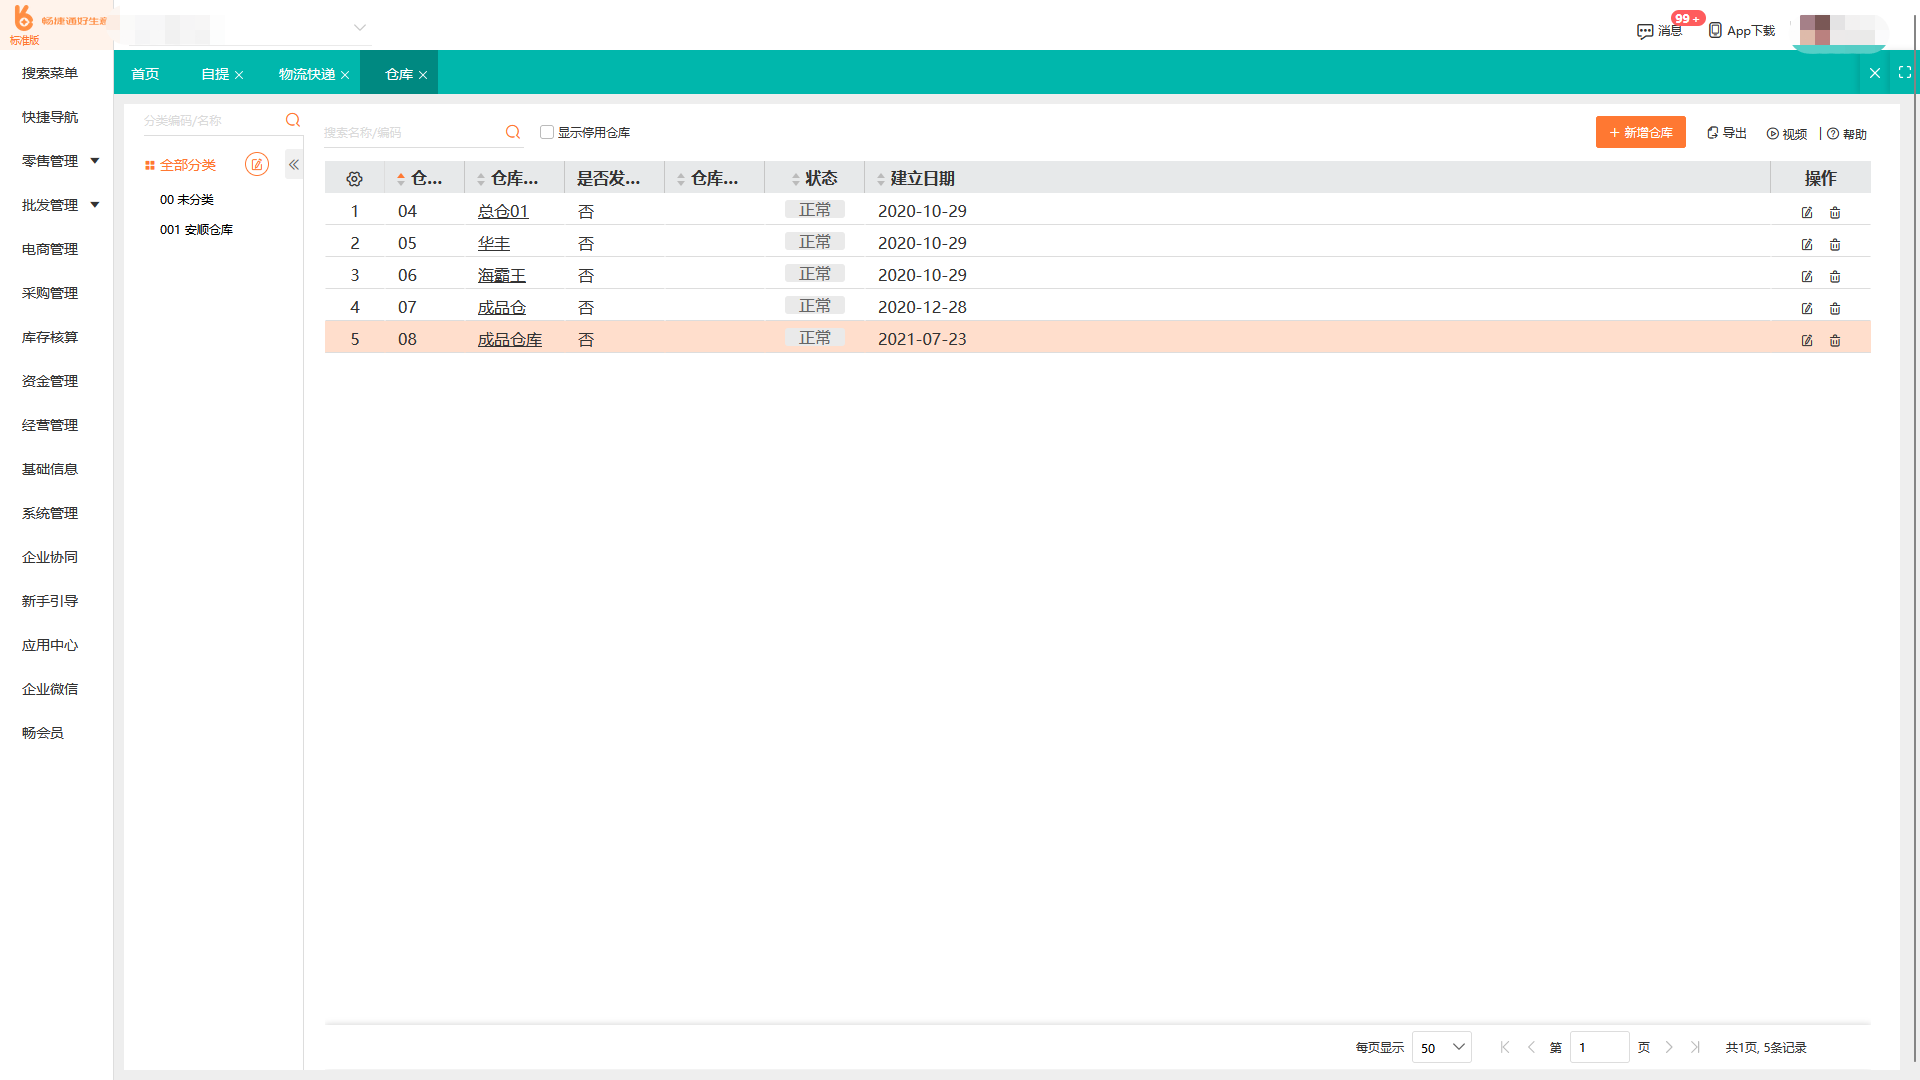Click 001 安顺仓库 tree item
The height and width of the screenshot is (1080, 1920).
[x=199, y=229]
